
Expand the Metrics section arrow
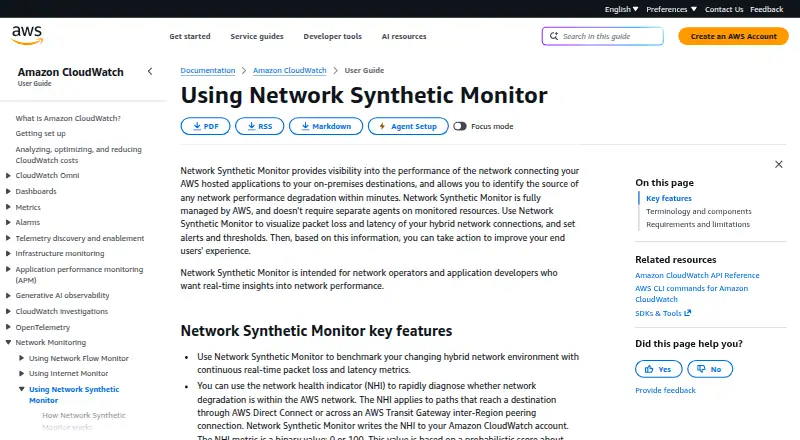[8, 207]
